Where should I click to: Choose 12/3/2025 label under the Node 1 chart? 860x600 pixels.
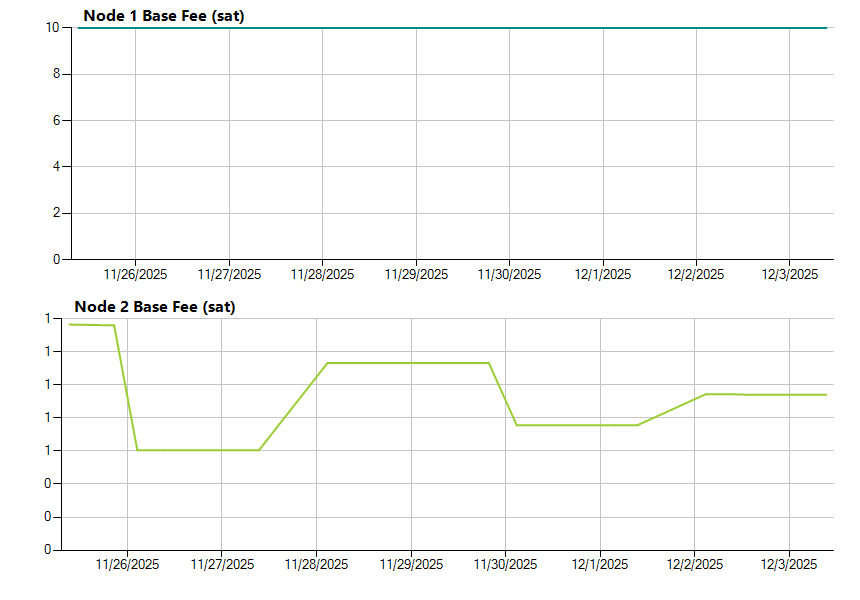[x=790, y=274]
